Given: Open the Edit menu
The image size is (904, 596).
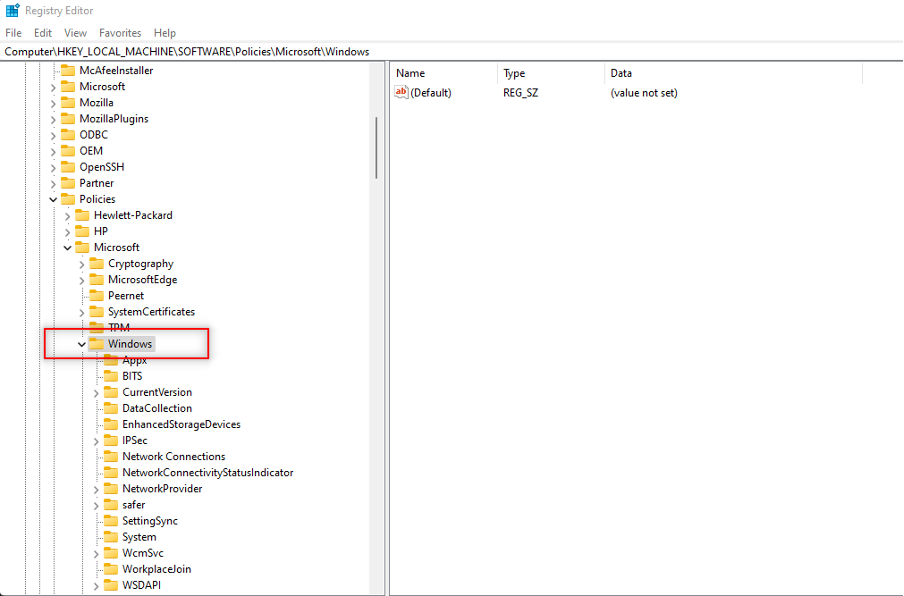Looking at the screenshot, I should (43, 33).
